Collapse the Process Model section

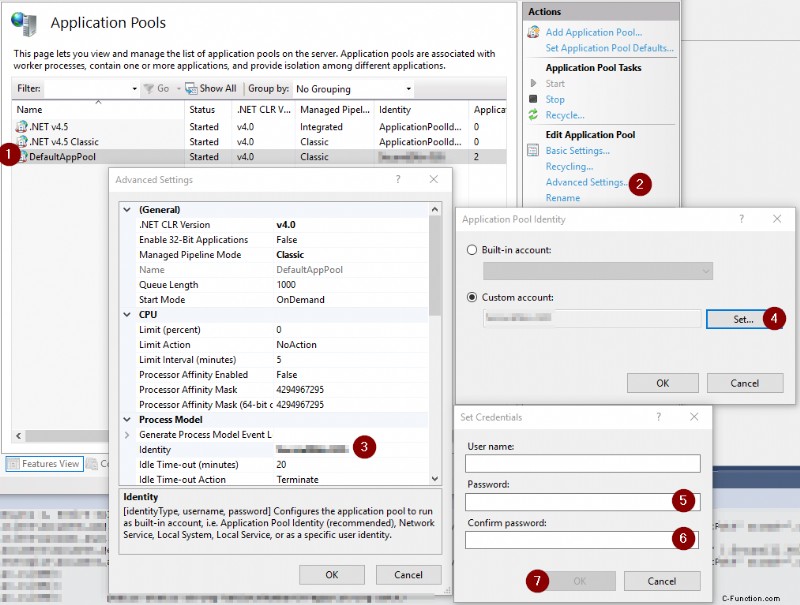(126, 420)
